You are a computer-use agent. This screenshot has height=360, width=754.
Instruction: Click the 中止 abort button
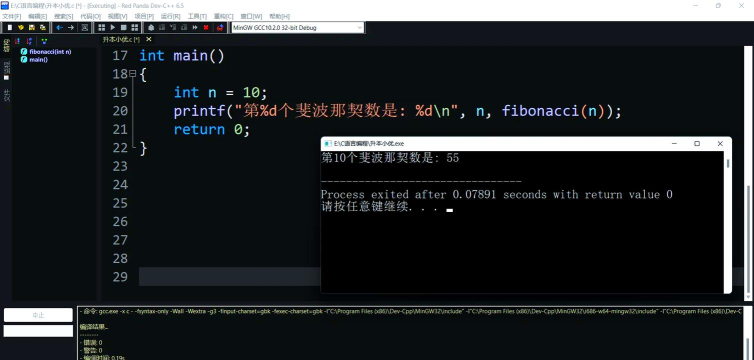pos(38,315)
